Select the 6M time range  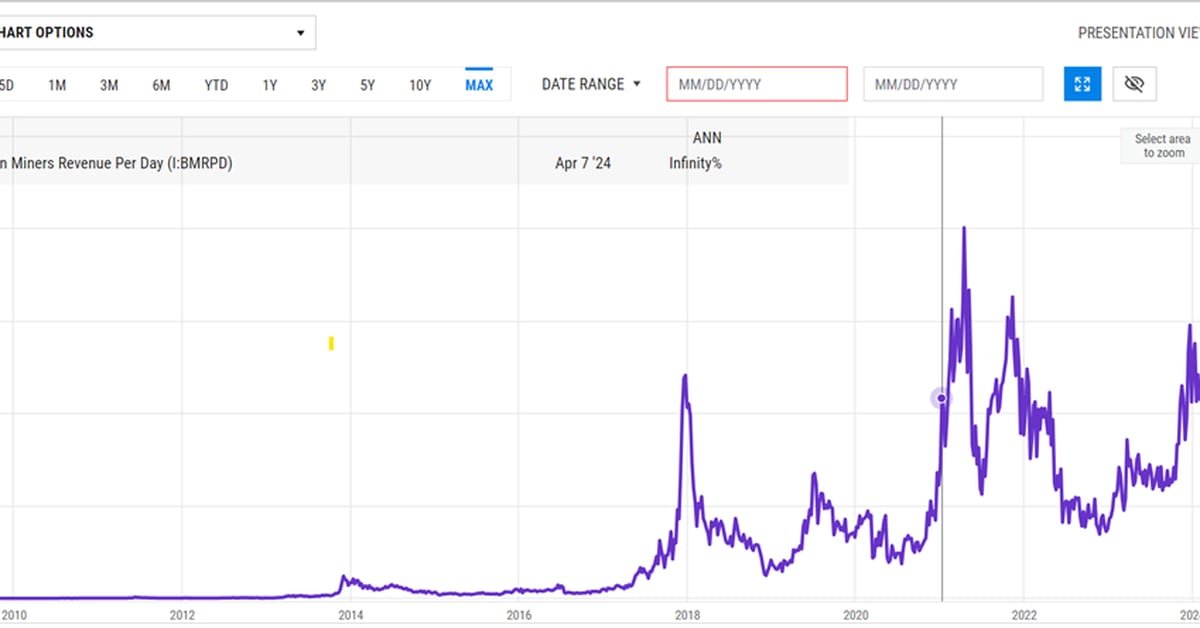pyautogui.click(x=161, y=85)
